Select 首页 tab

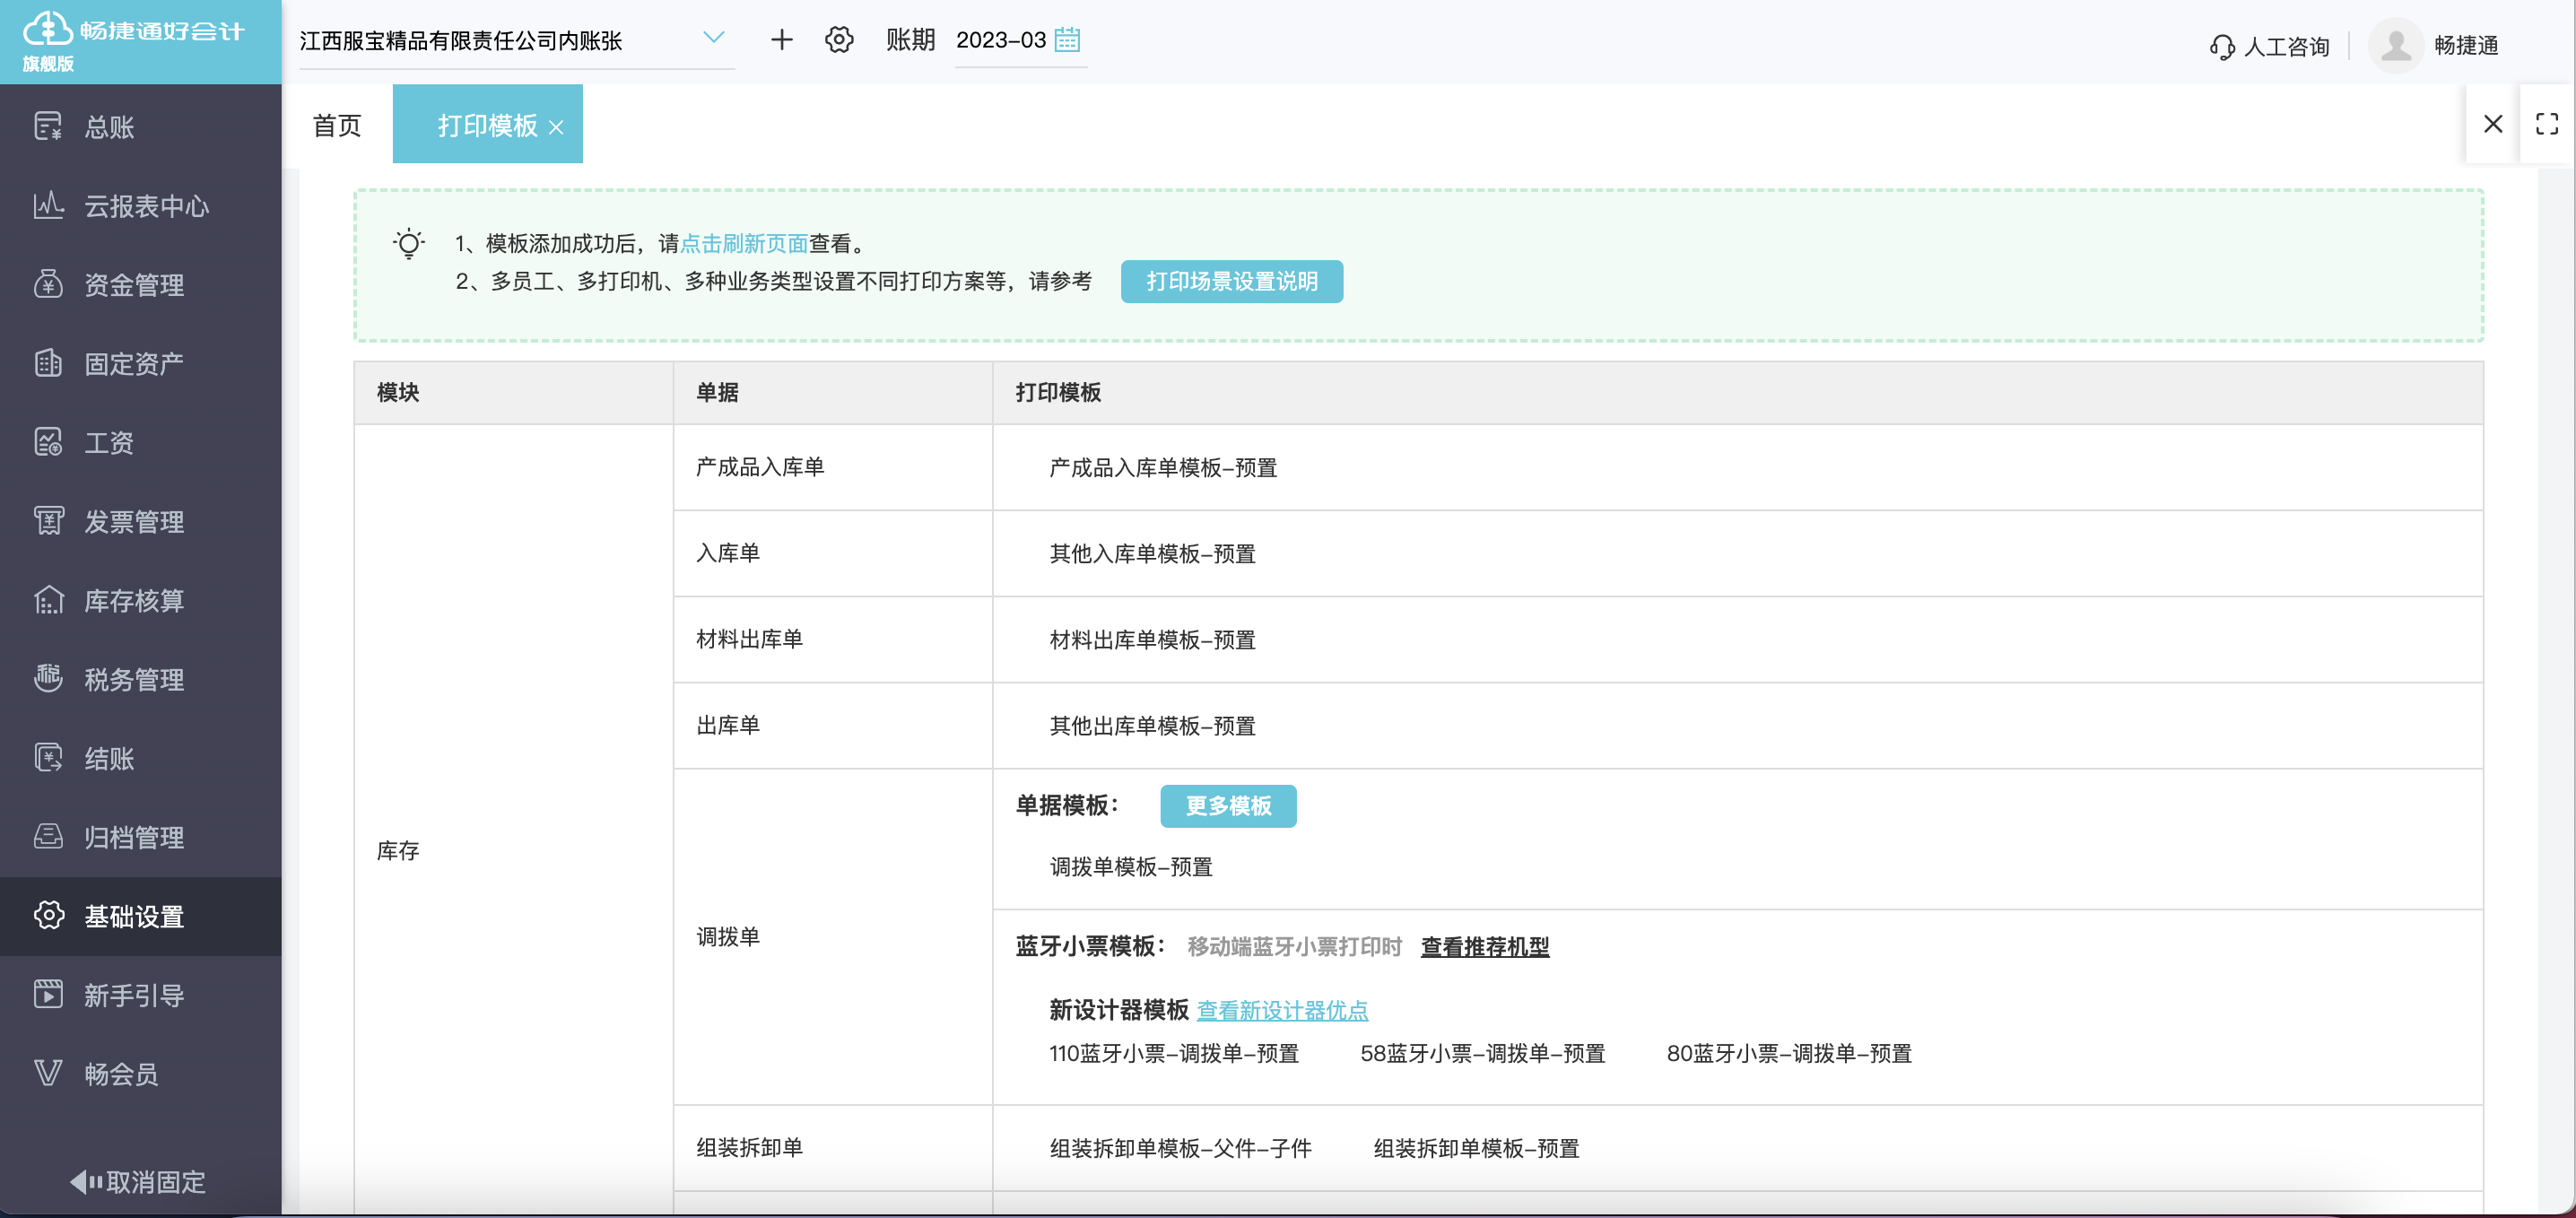point(336,125)
